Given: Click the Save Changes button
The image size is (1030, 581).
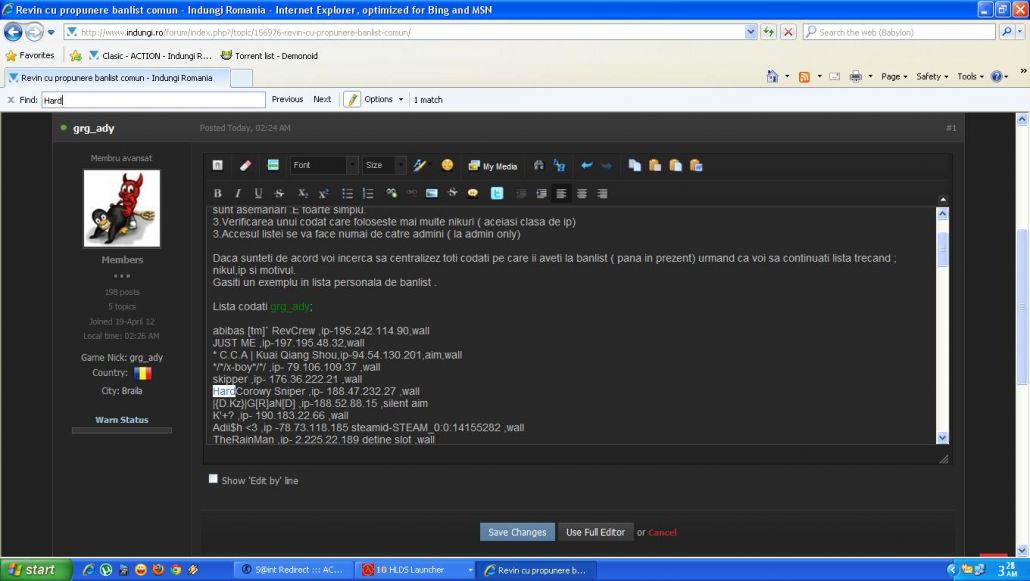Looking at the screenshot, I should coord(516,532).
